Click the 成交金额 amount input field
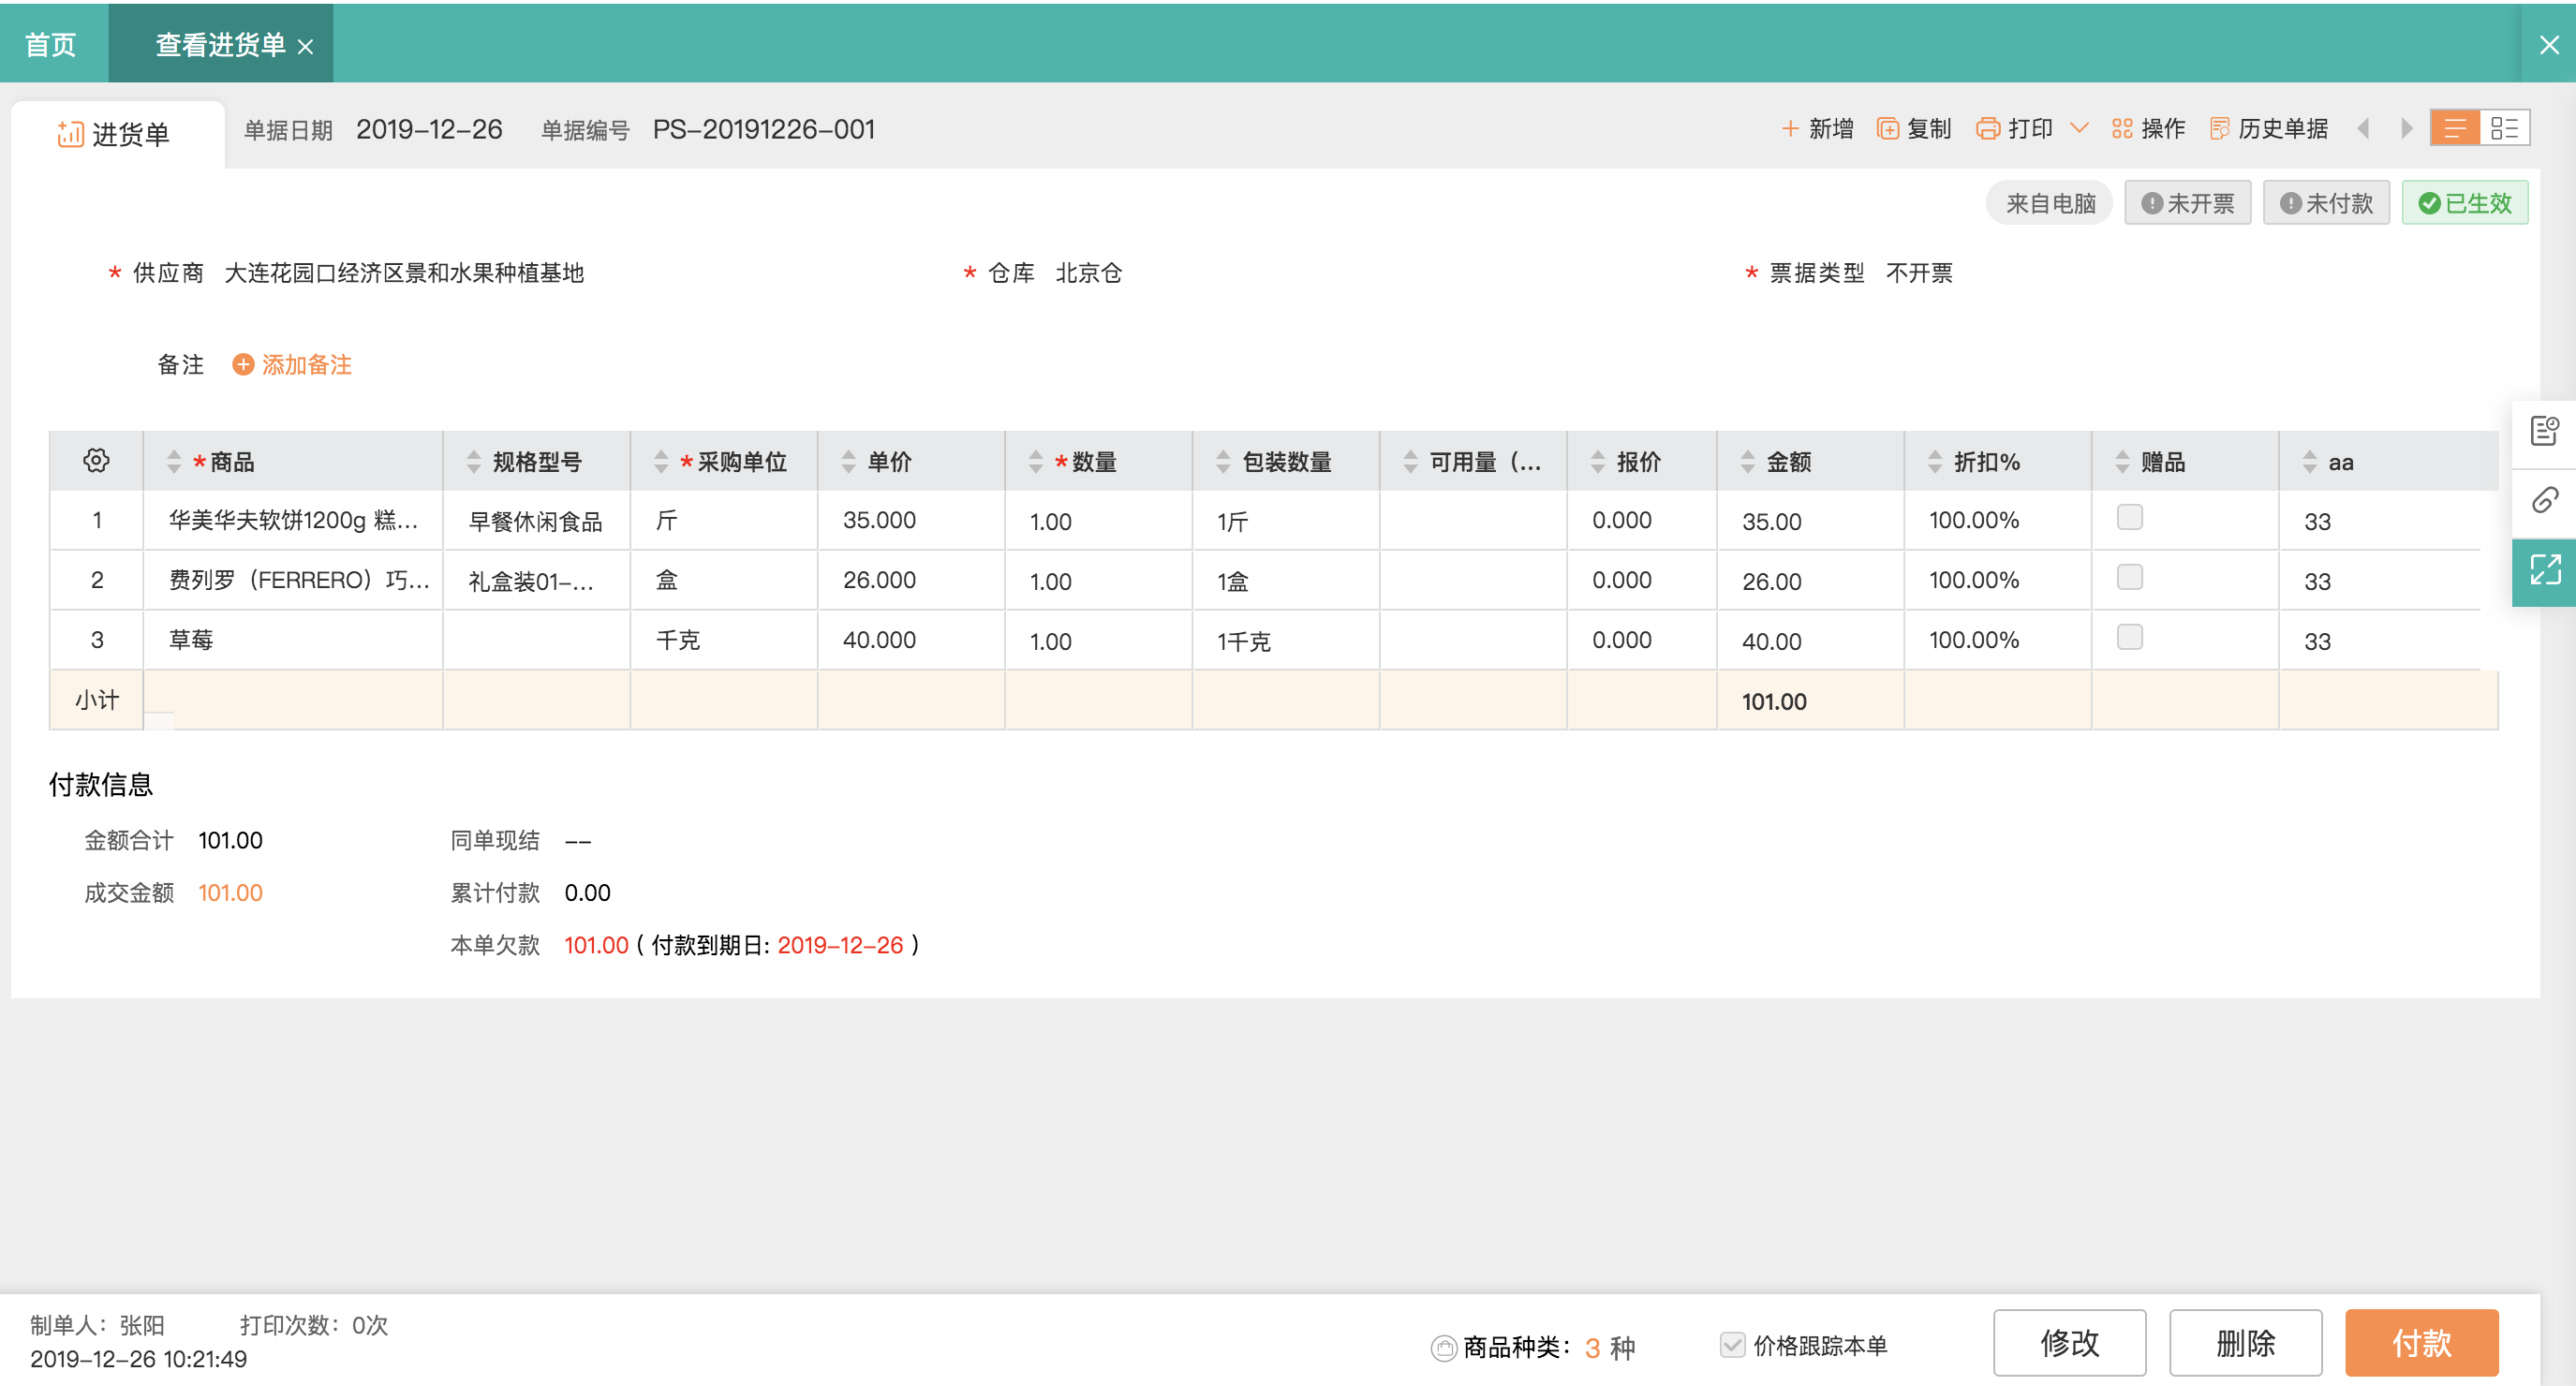This screenshot has height=1386, width=2576. point(235,891)
